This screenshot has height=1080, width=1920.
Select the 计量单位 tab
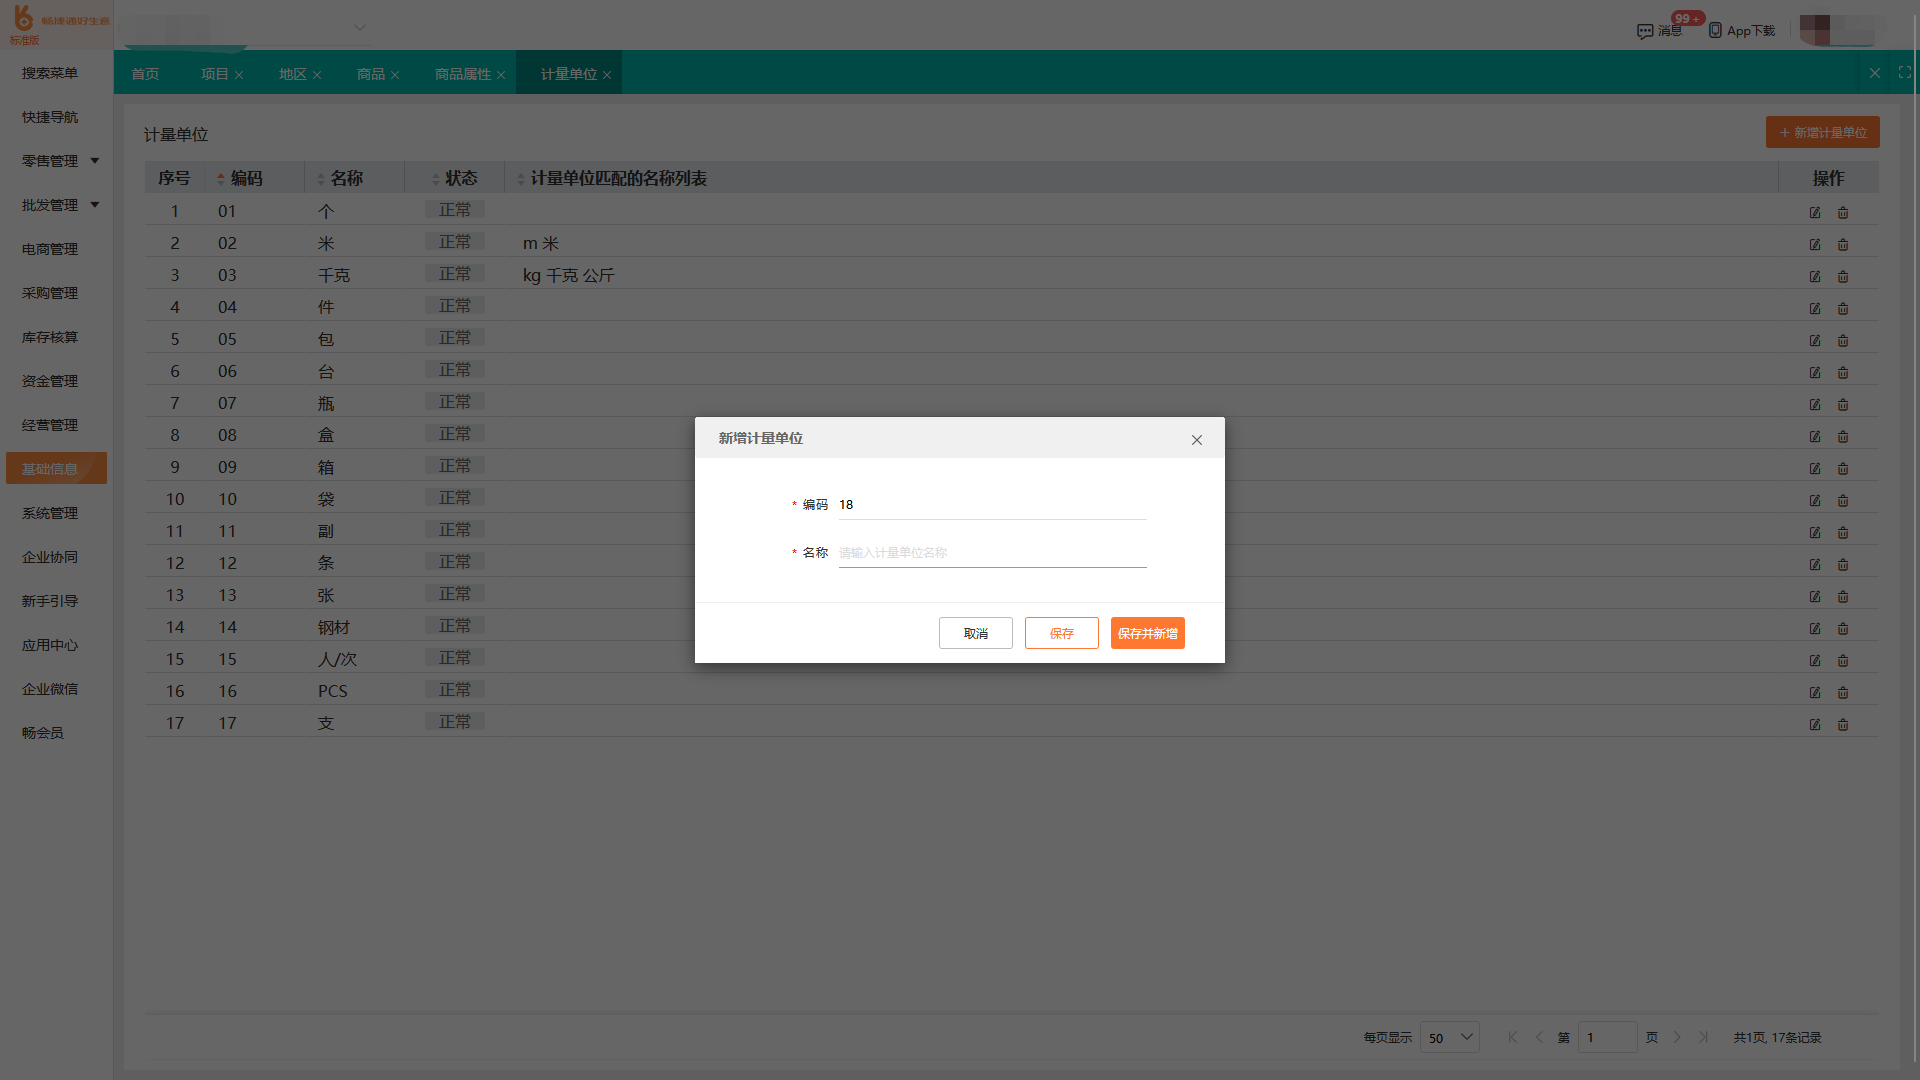(x=570, y=73)
